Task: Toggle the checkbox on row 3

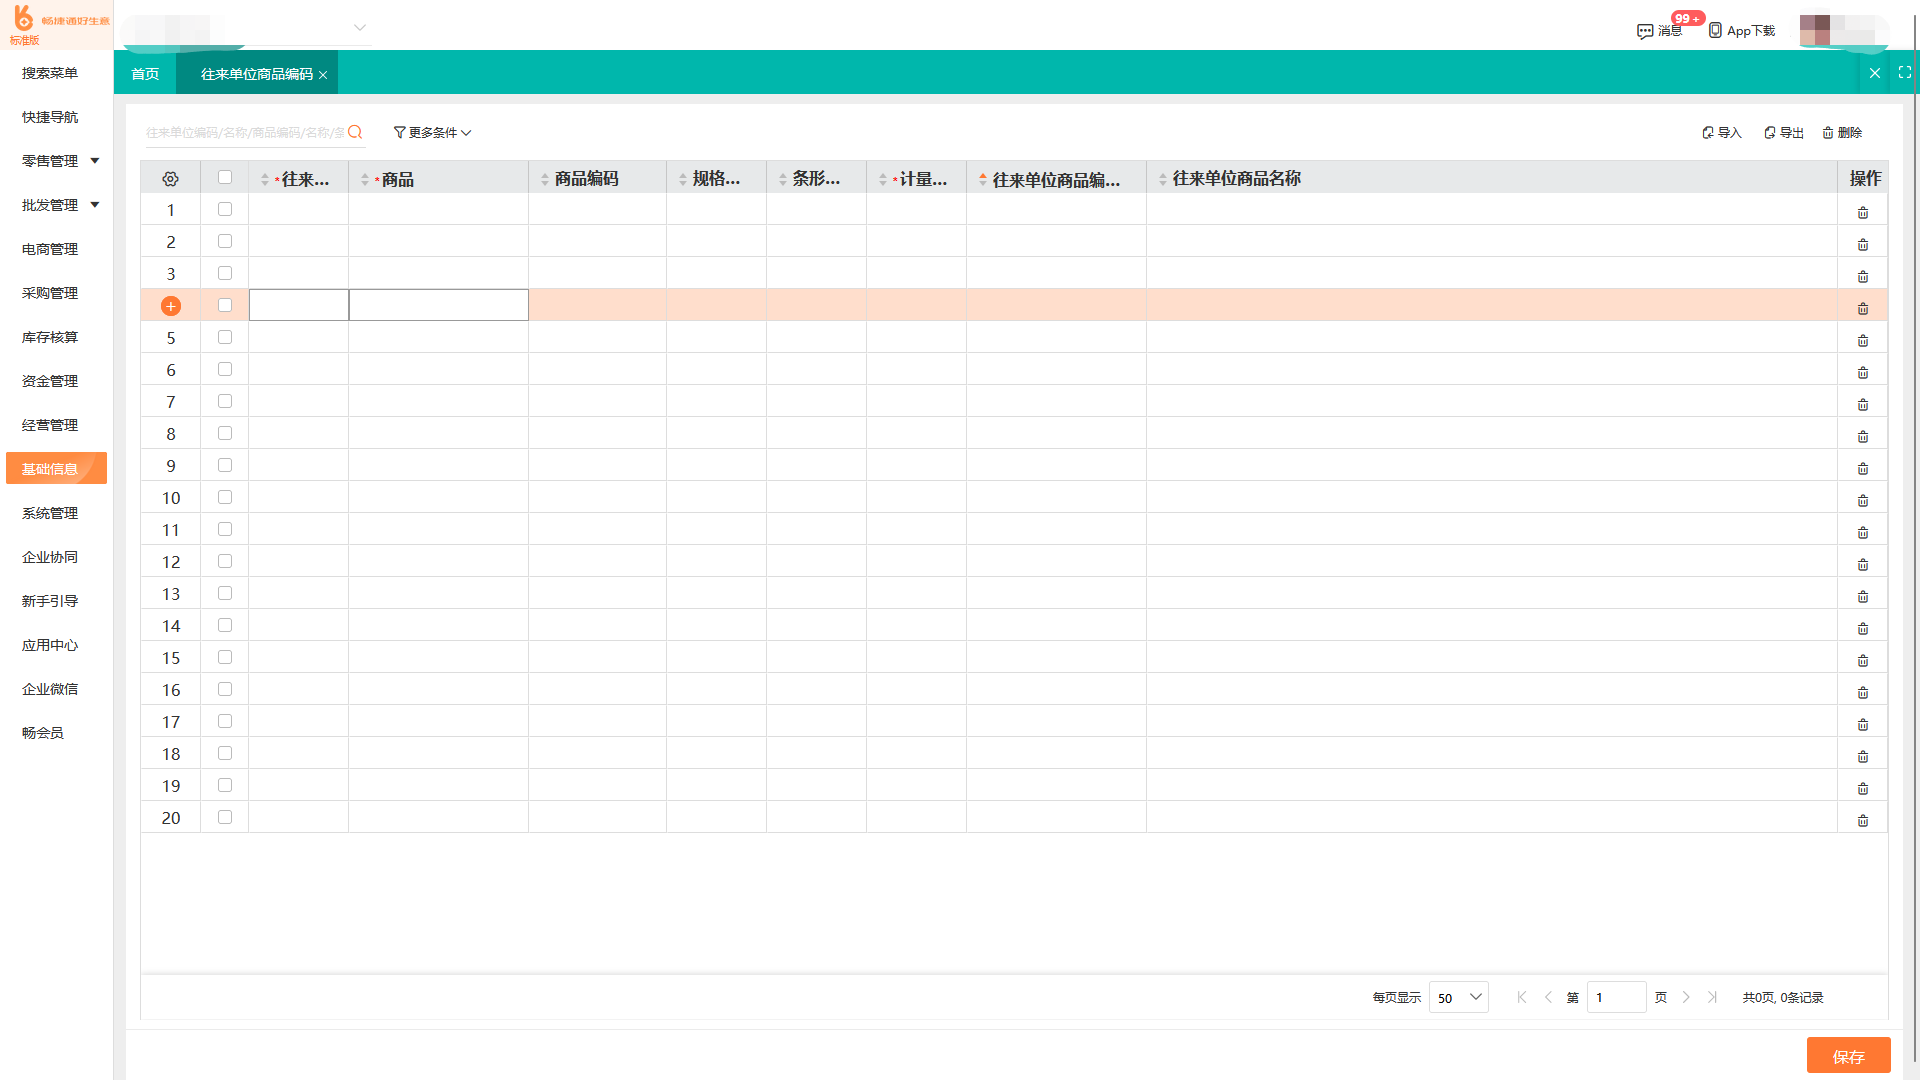Action: click(223, 273)
